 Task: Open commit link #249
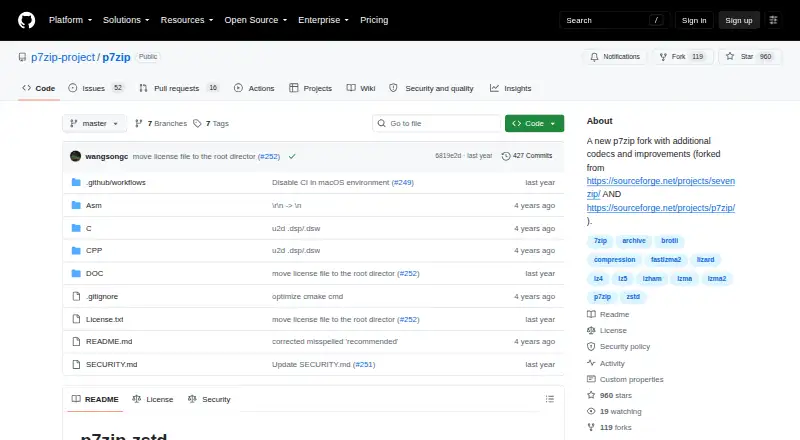tap(403, 182)
